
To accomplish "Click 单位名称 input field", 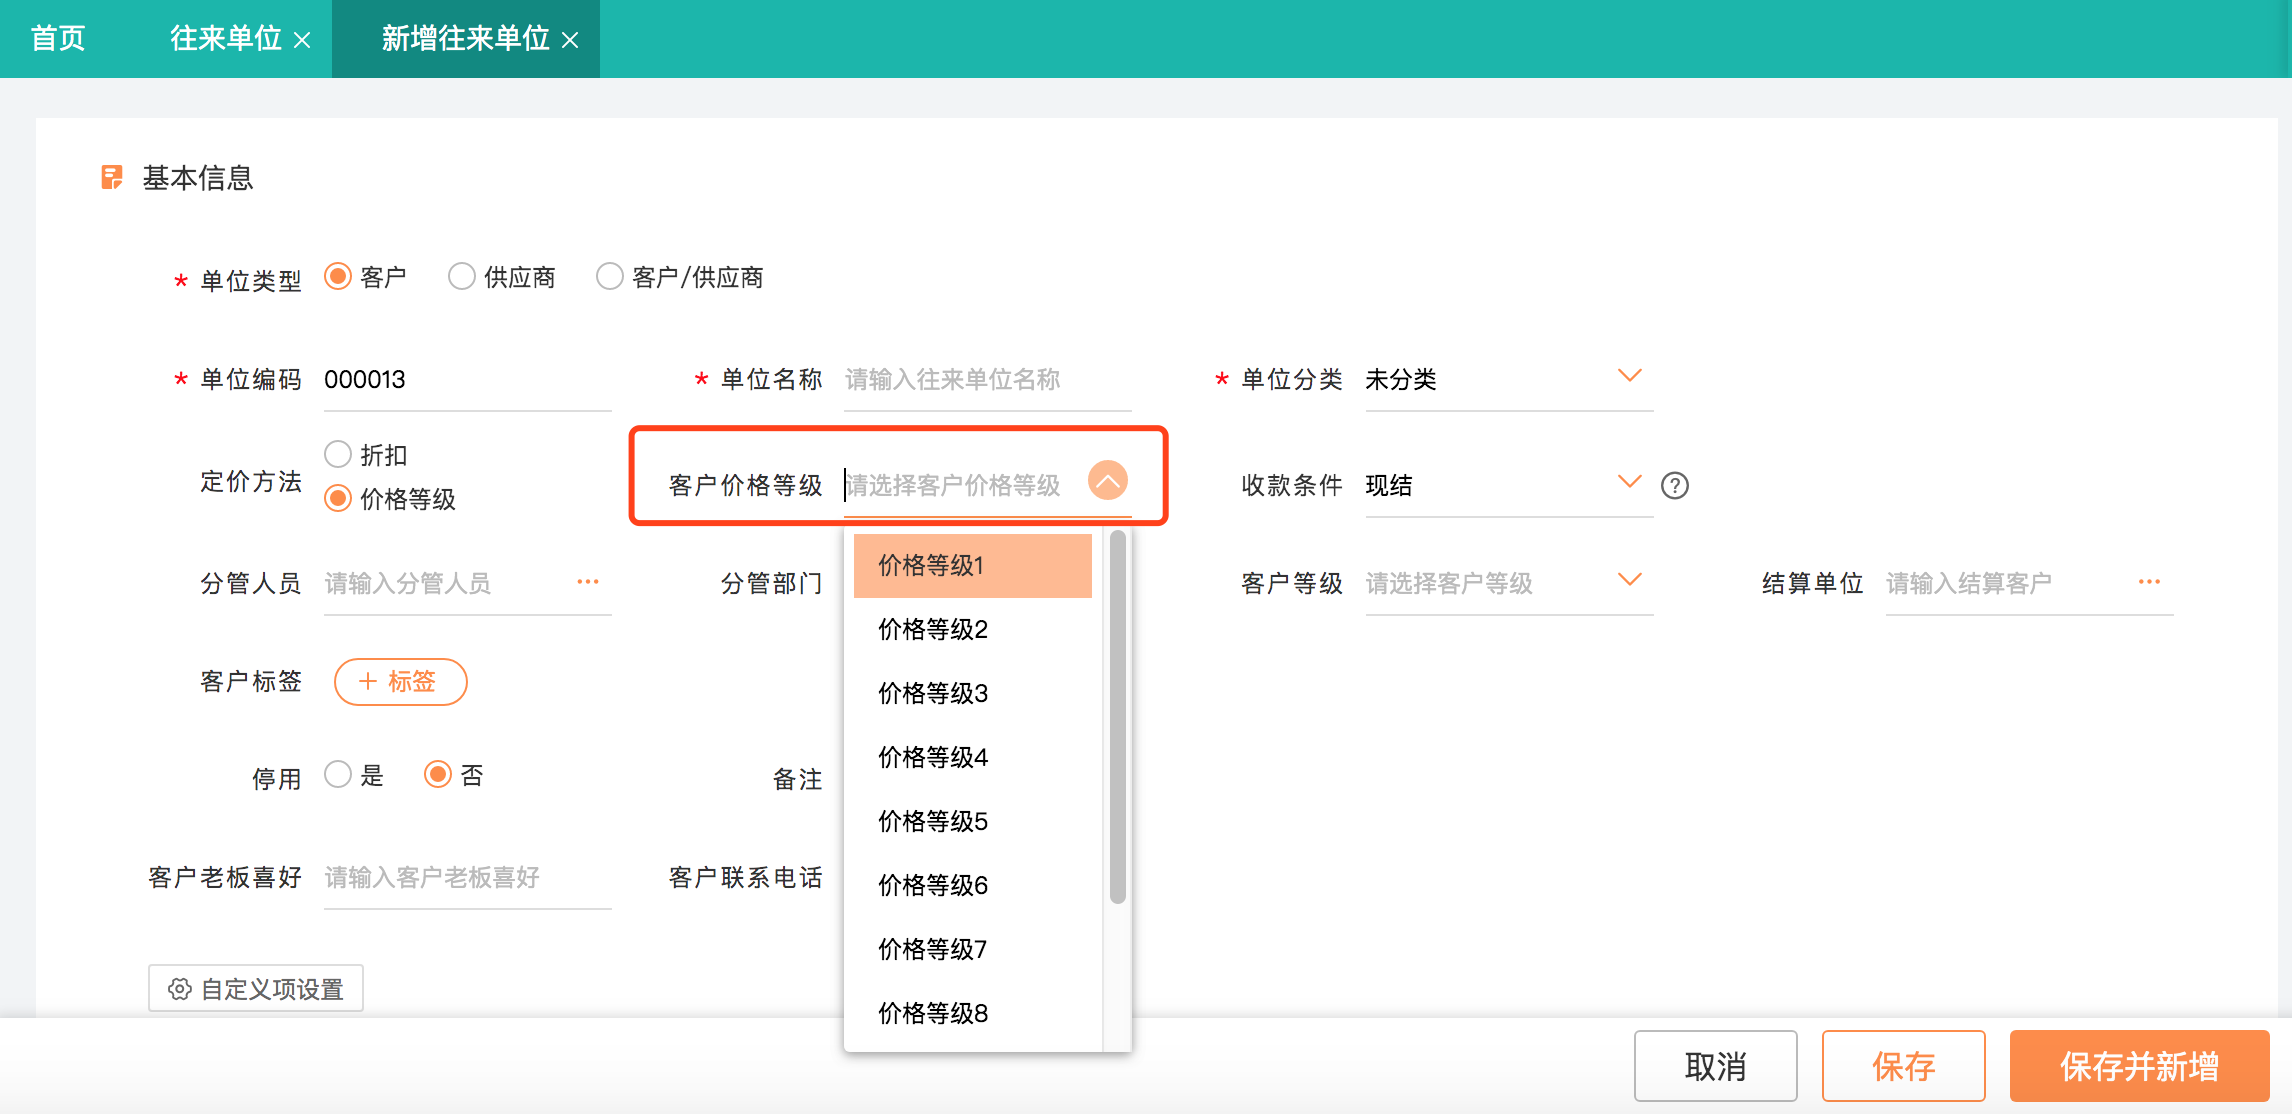I will [x=988, y=379].
